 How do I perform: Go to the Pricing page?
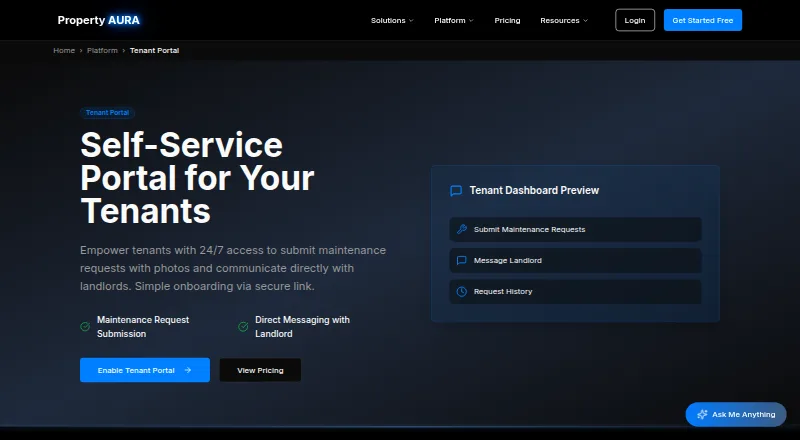click(507, 20)
